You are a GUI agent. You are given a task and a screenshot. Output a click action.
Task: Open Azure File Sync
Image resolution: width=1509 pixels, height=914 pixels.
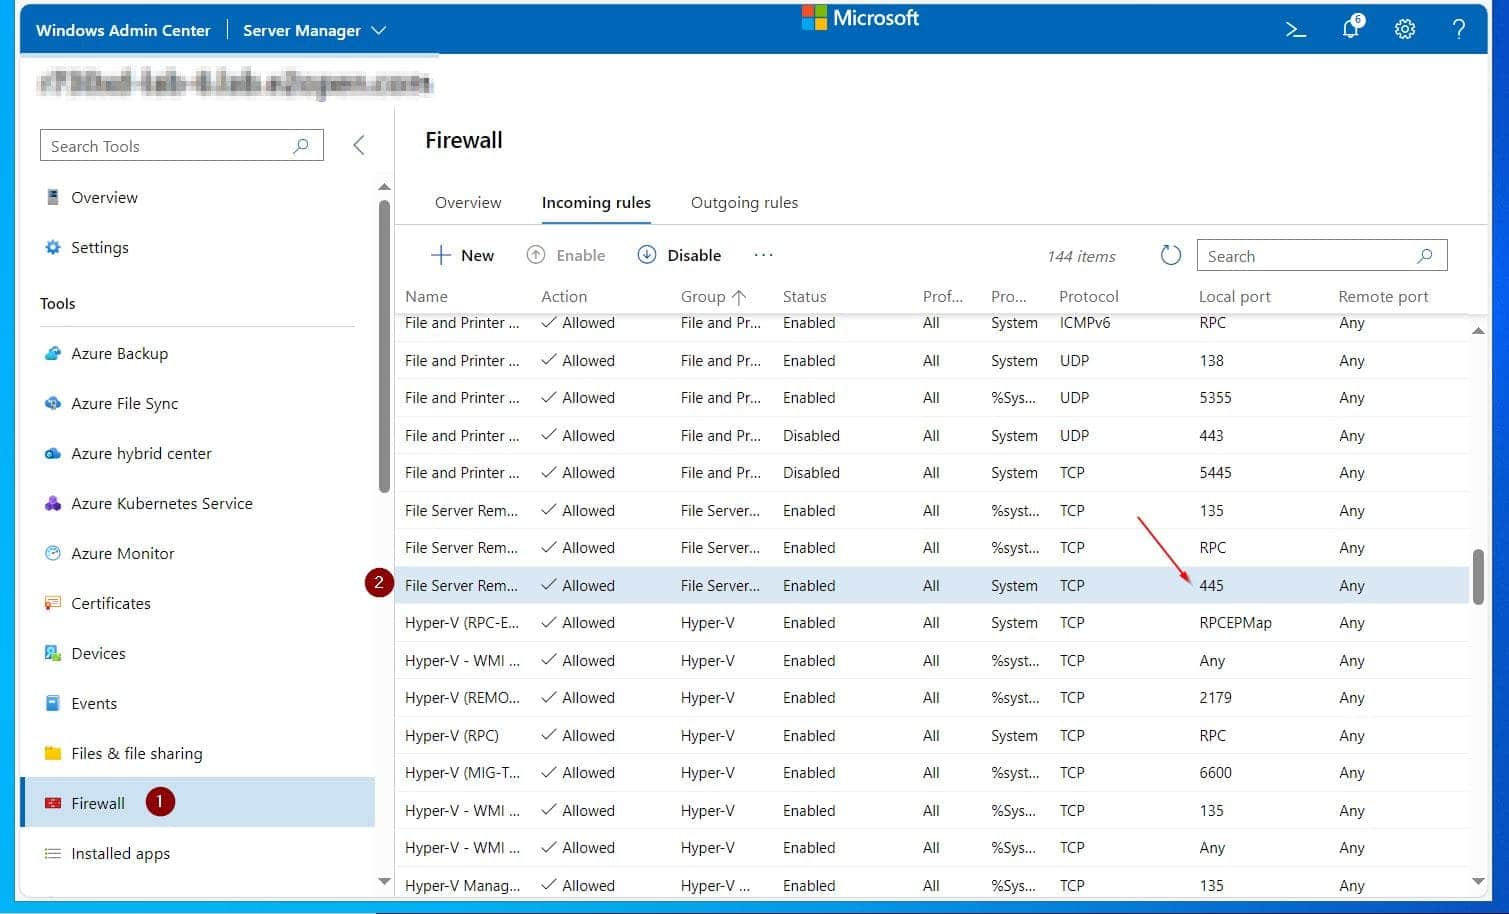point(124,403)
